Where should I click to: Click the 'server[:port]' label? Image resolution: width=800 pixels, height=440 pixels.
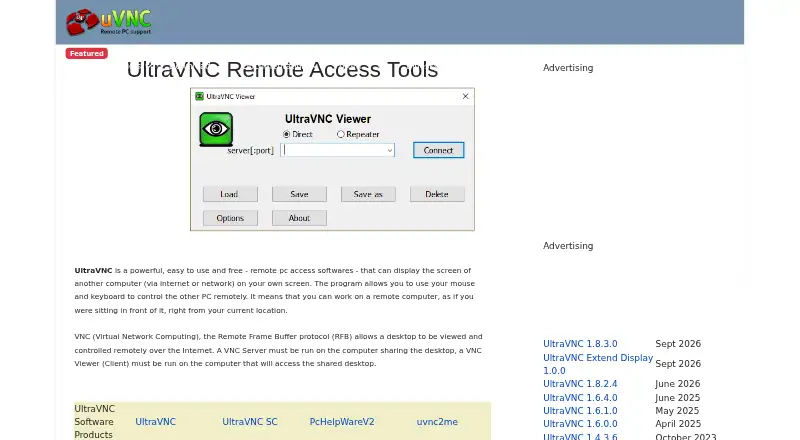[250, 150]
